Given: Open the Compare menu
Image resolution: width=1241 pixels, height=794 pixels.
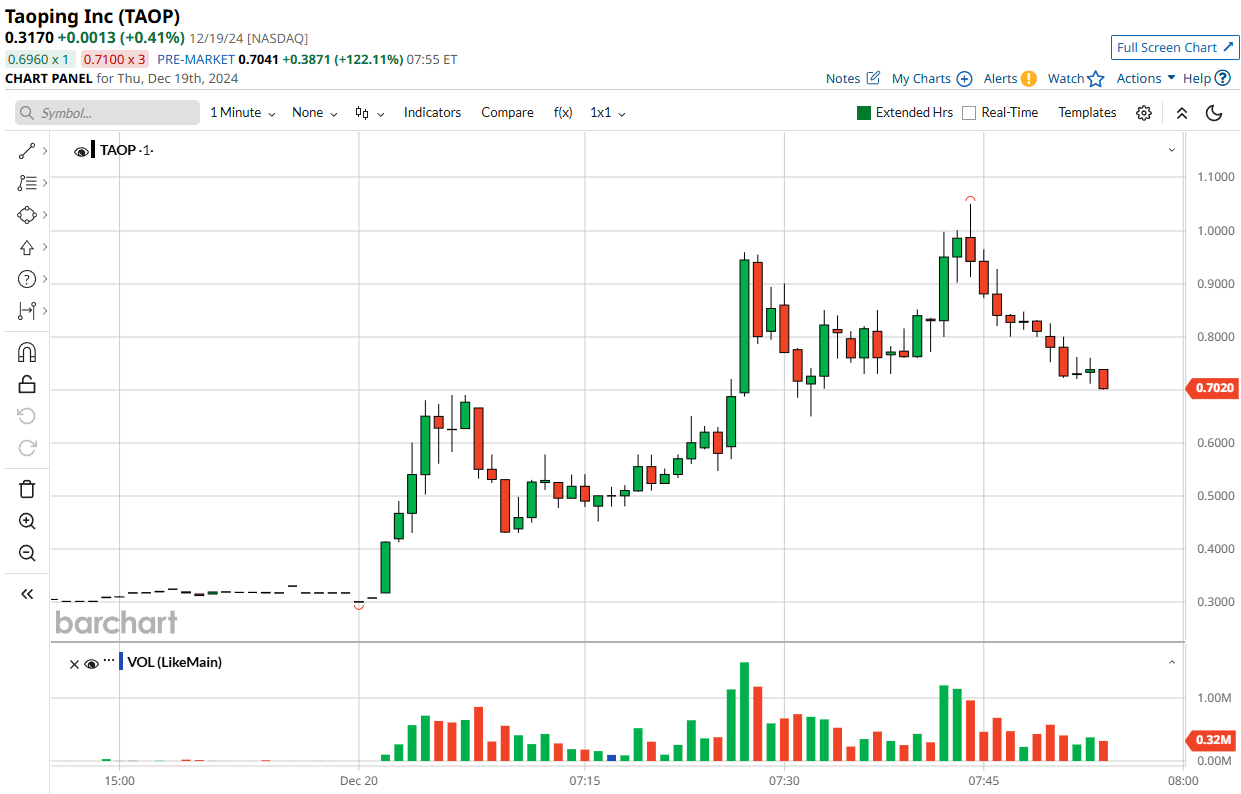Looking at the screenshot, I should pyautogui.click(x=507, y=113).
